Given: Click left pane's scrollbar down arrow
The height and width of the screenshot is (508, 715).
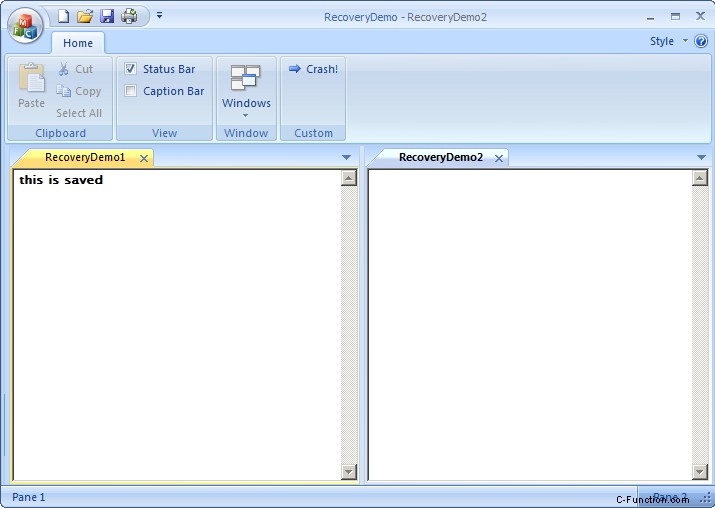Looking at the screenshot, I should click(x=349, y=472).
